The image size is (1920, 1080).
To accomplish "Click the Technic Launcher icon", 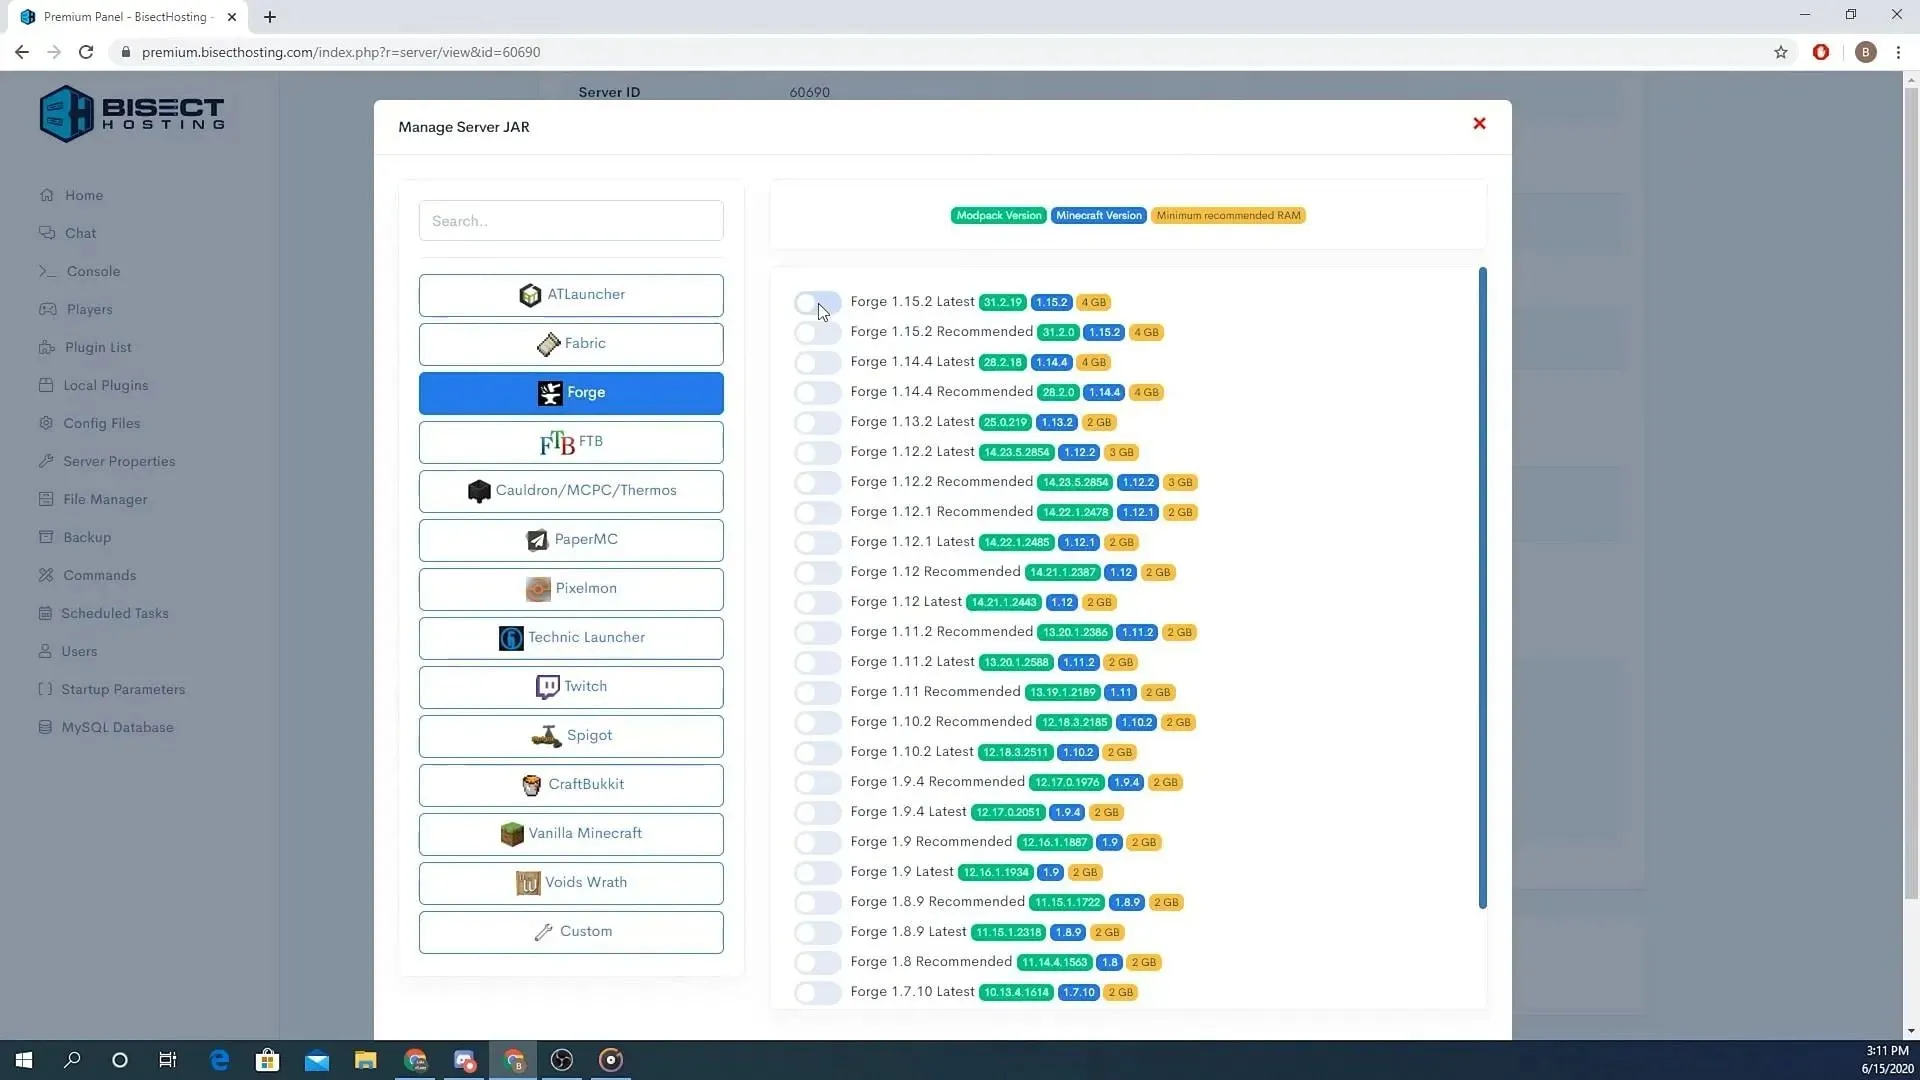I will 510,637.
